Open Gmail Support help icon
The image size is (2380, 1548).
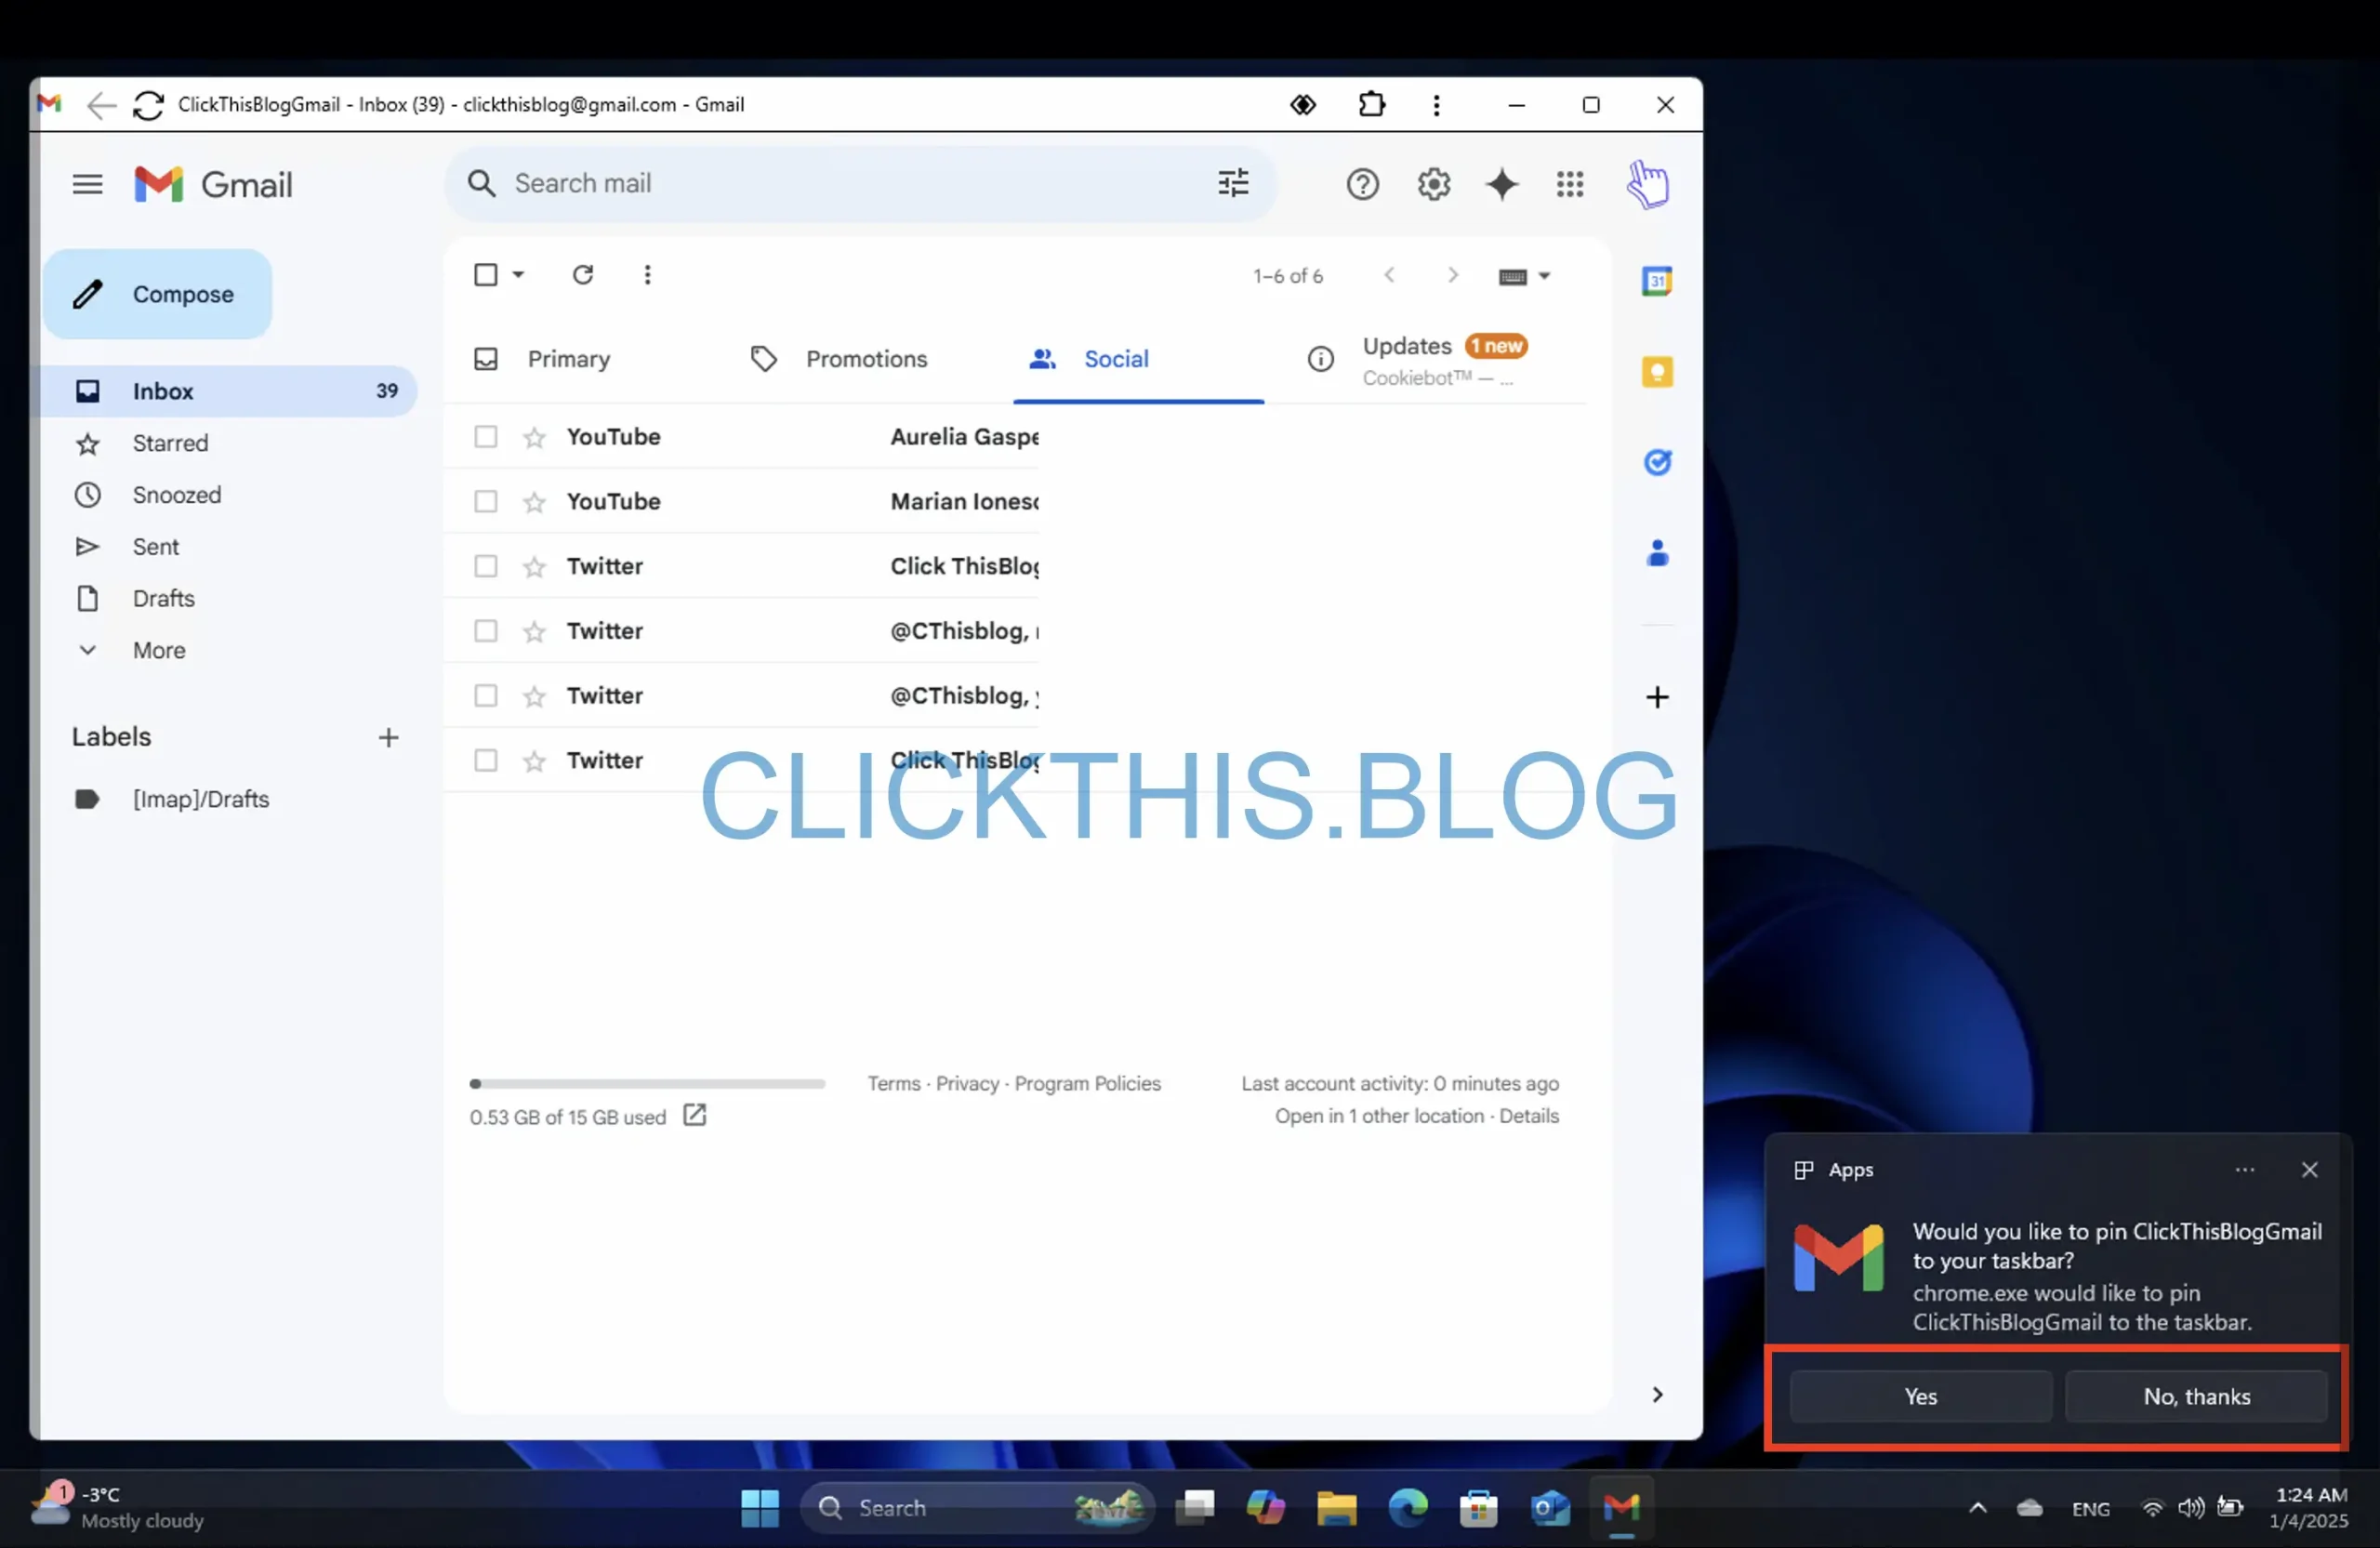pos(1362,184)
